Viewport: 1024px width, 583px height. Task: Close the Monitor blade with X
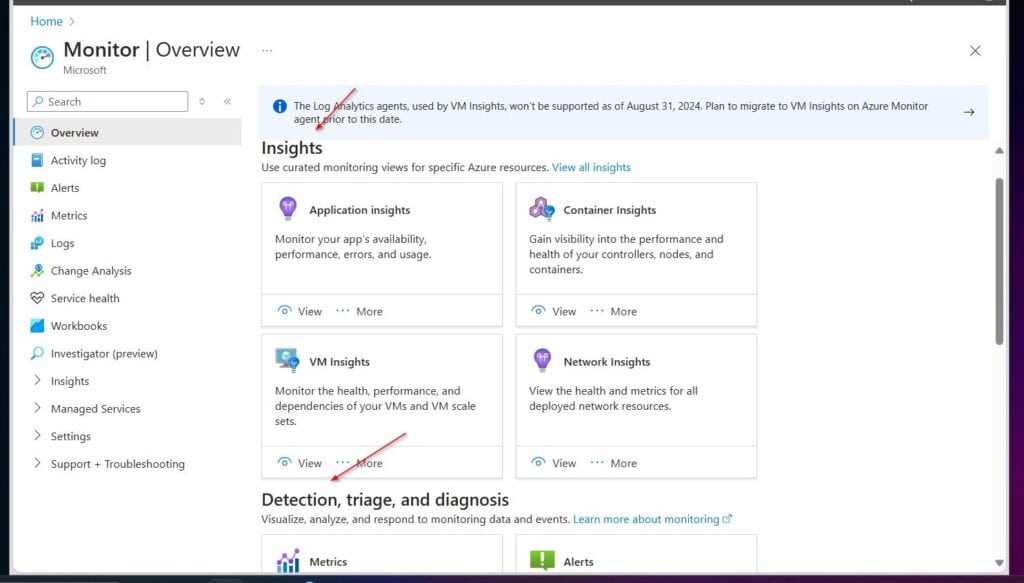pyautogui.click(x=975, y=50)
